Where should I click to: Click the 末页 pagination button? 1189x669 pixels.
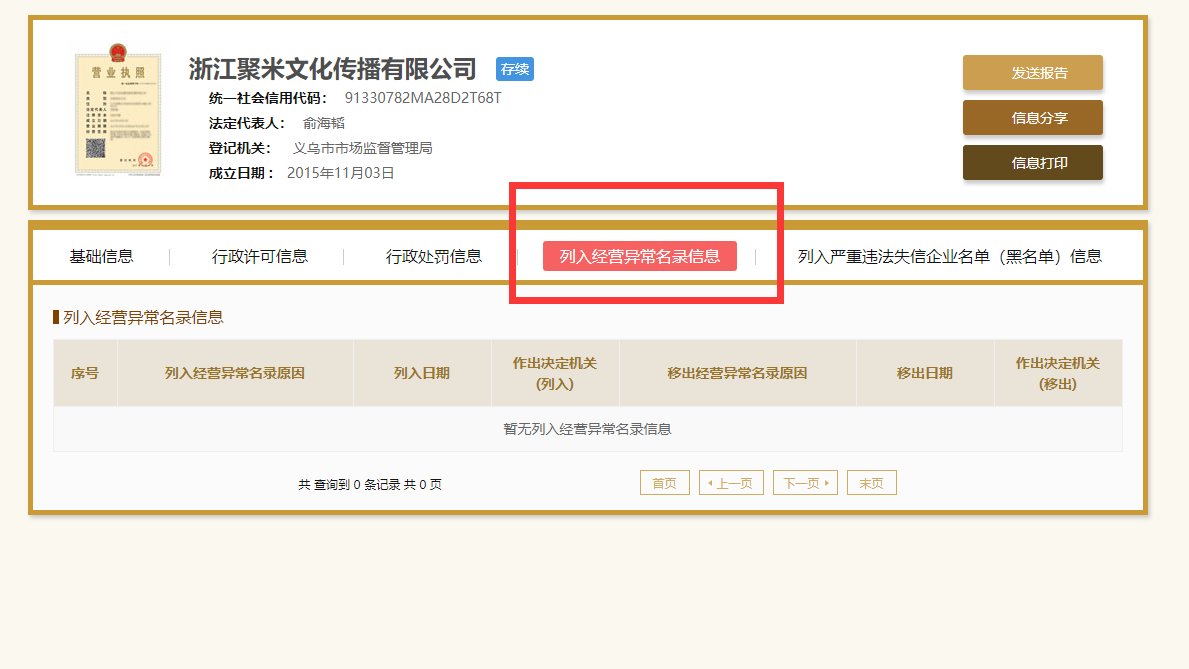pos(871,482)
